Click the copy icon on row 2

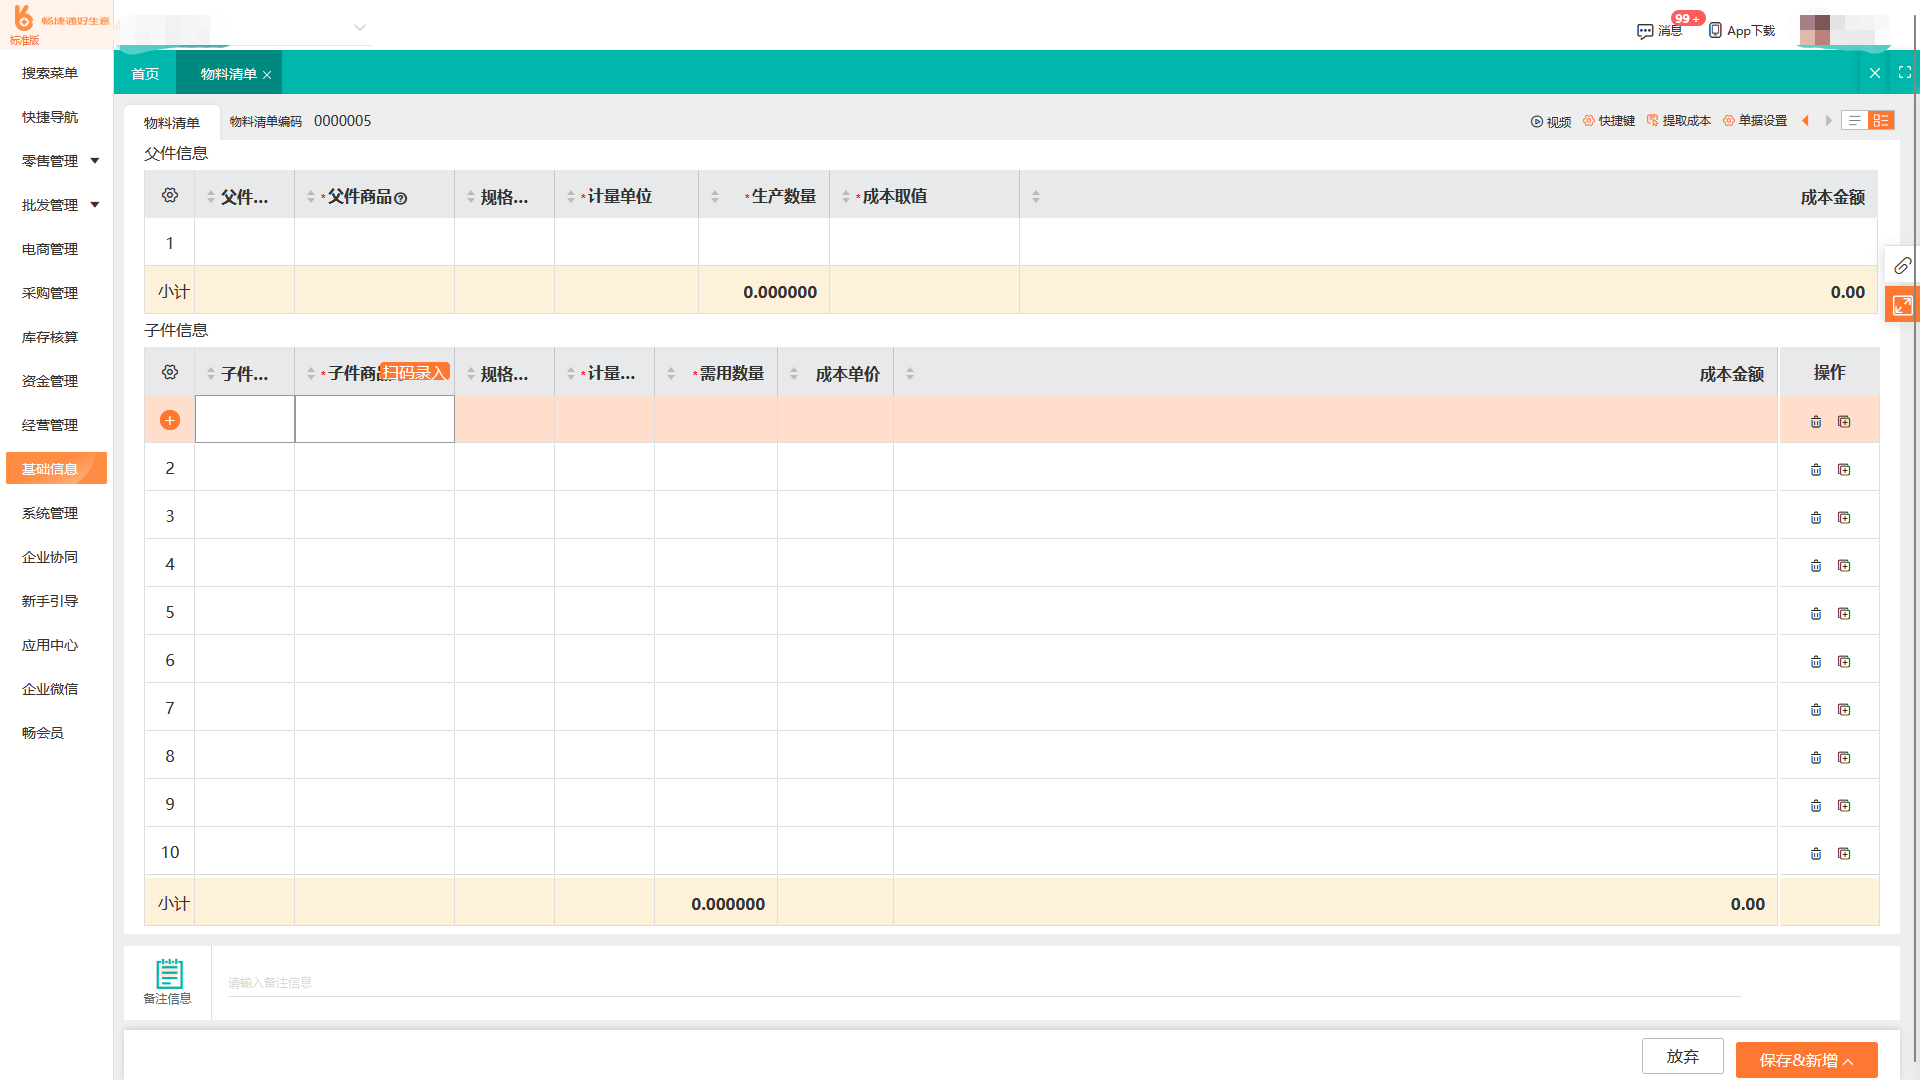click(x=1844, y=469)
